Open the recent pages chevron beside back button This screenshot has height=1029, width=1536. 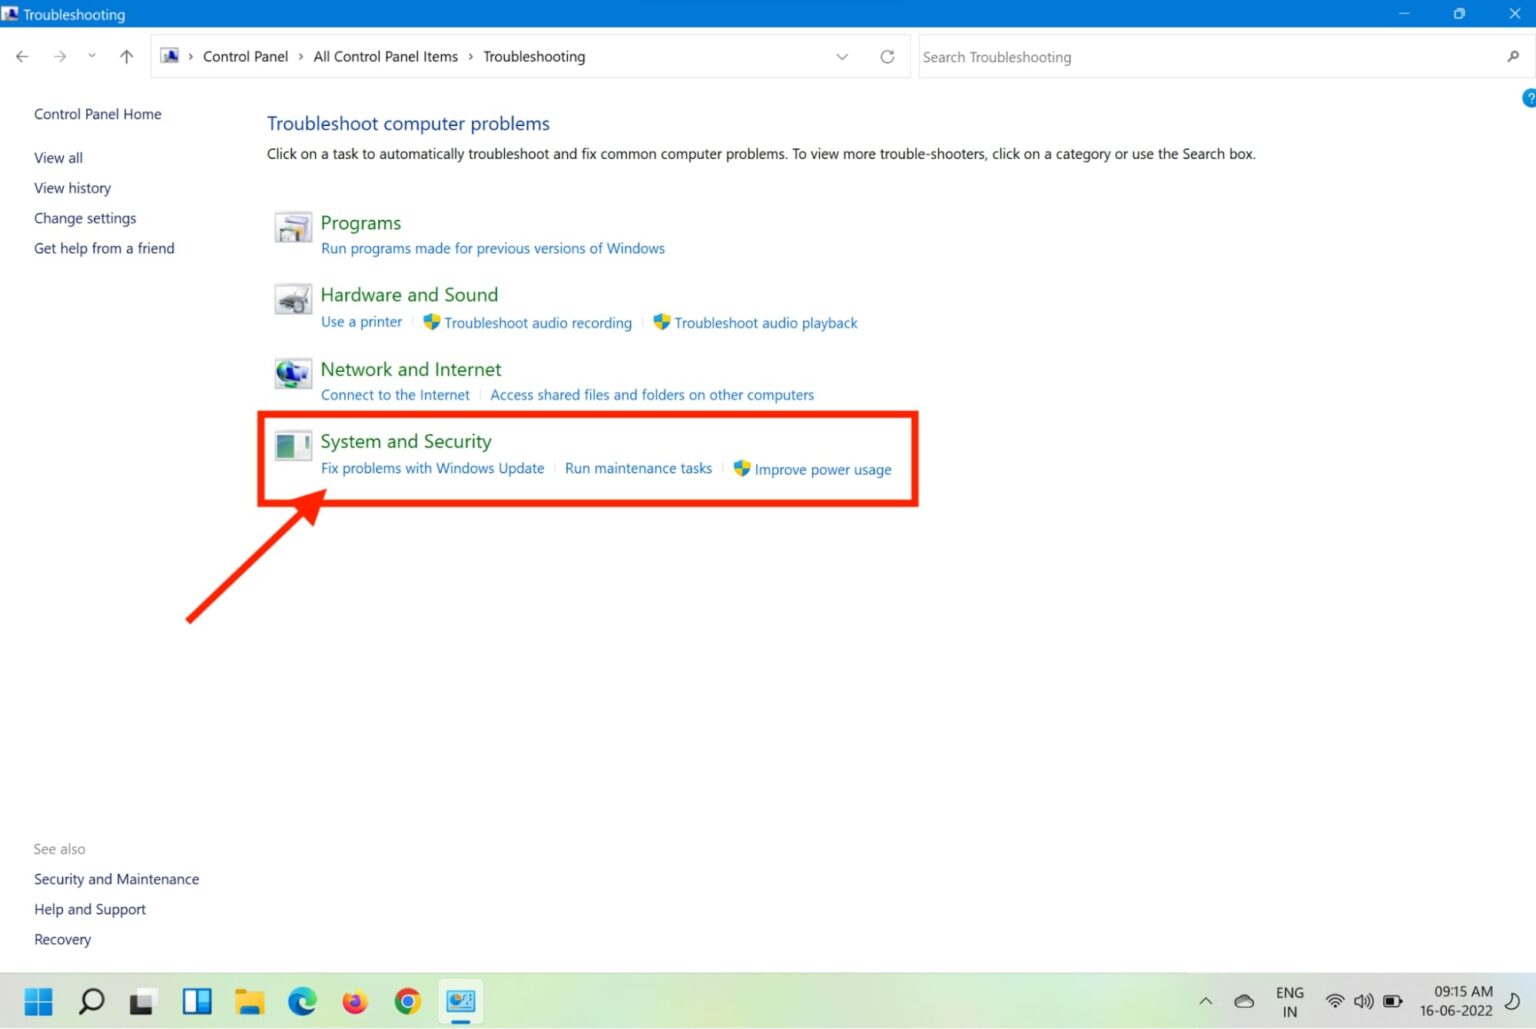(92, 57)
